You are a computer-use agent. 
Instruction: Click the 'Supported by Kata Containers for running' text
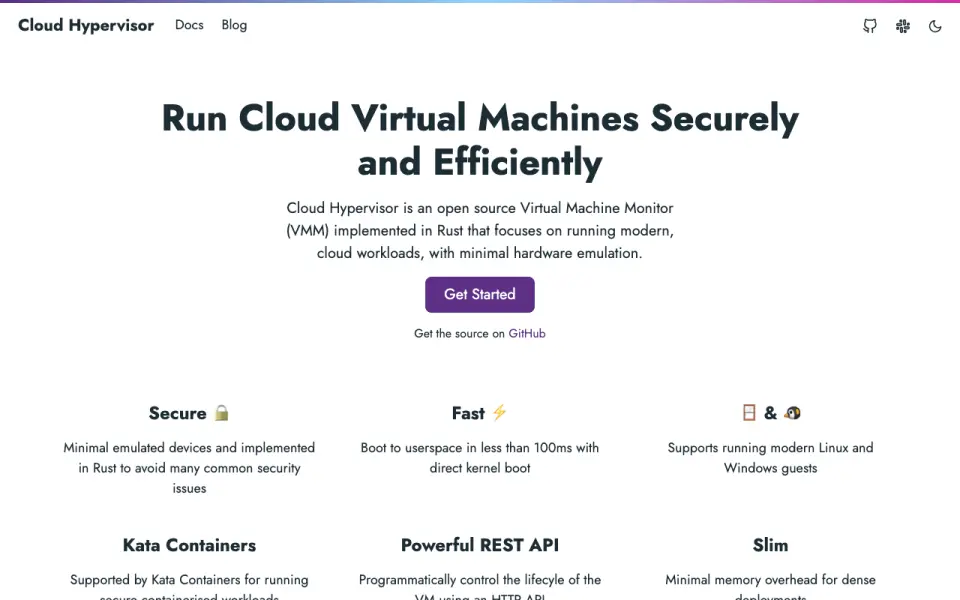click(x=189, y=588)
